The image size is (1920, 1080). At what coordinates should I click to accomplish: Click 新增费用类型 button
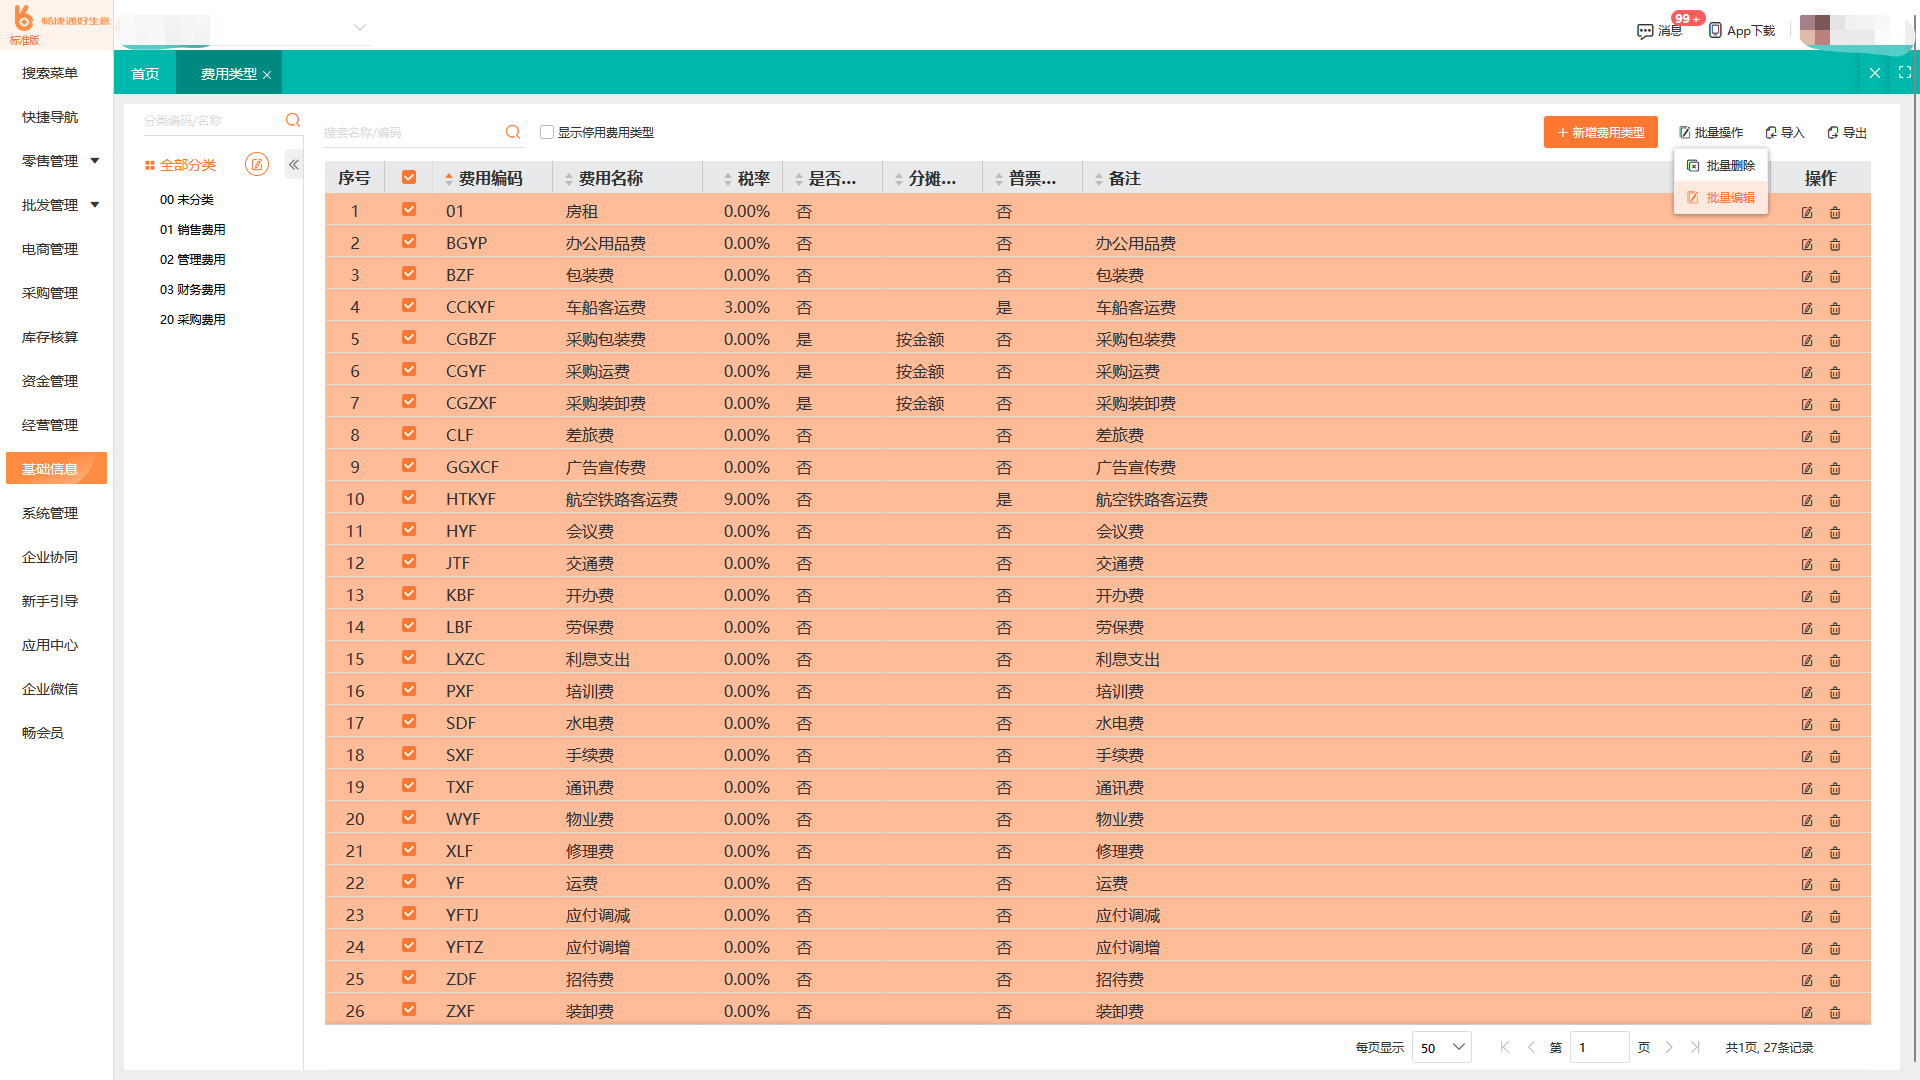click(x=1600, y=131)
